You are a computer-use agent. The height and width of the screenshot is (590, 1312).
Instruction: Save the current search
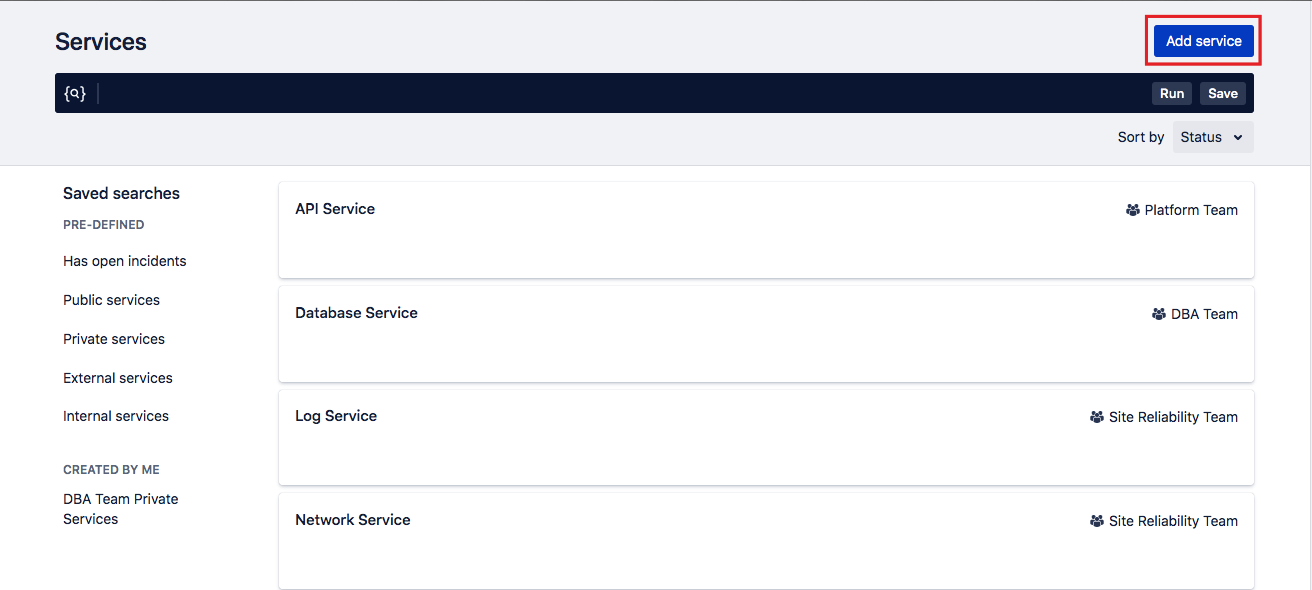[1223, 92]
